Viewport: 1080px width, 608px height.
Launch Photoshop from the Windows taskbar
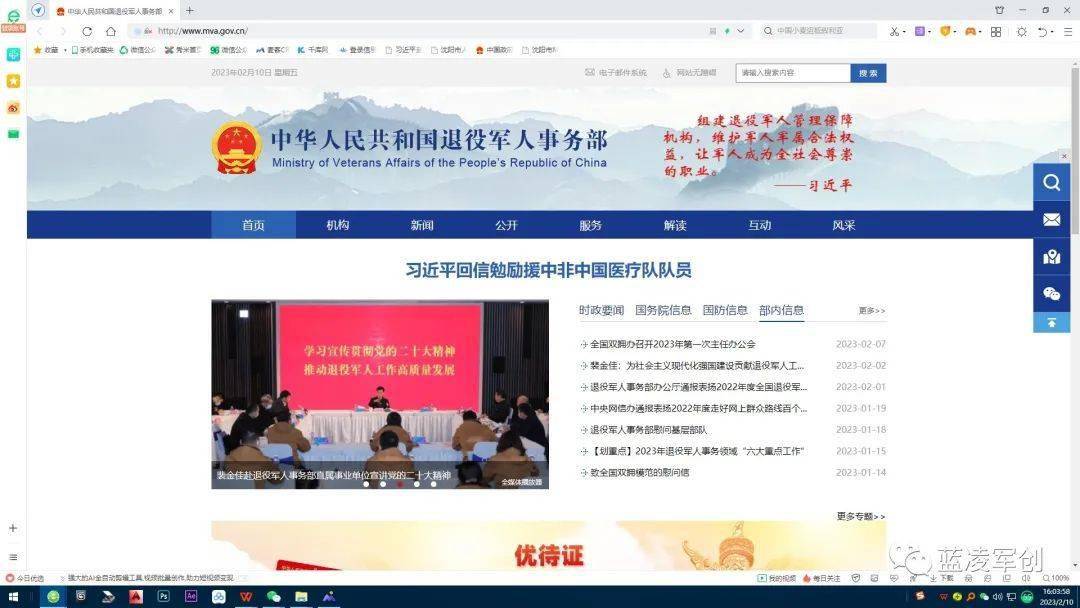pyautogui.click(x=163, y=598)
